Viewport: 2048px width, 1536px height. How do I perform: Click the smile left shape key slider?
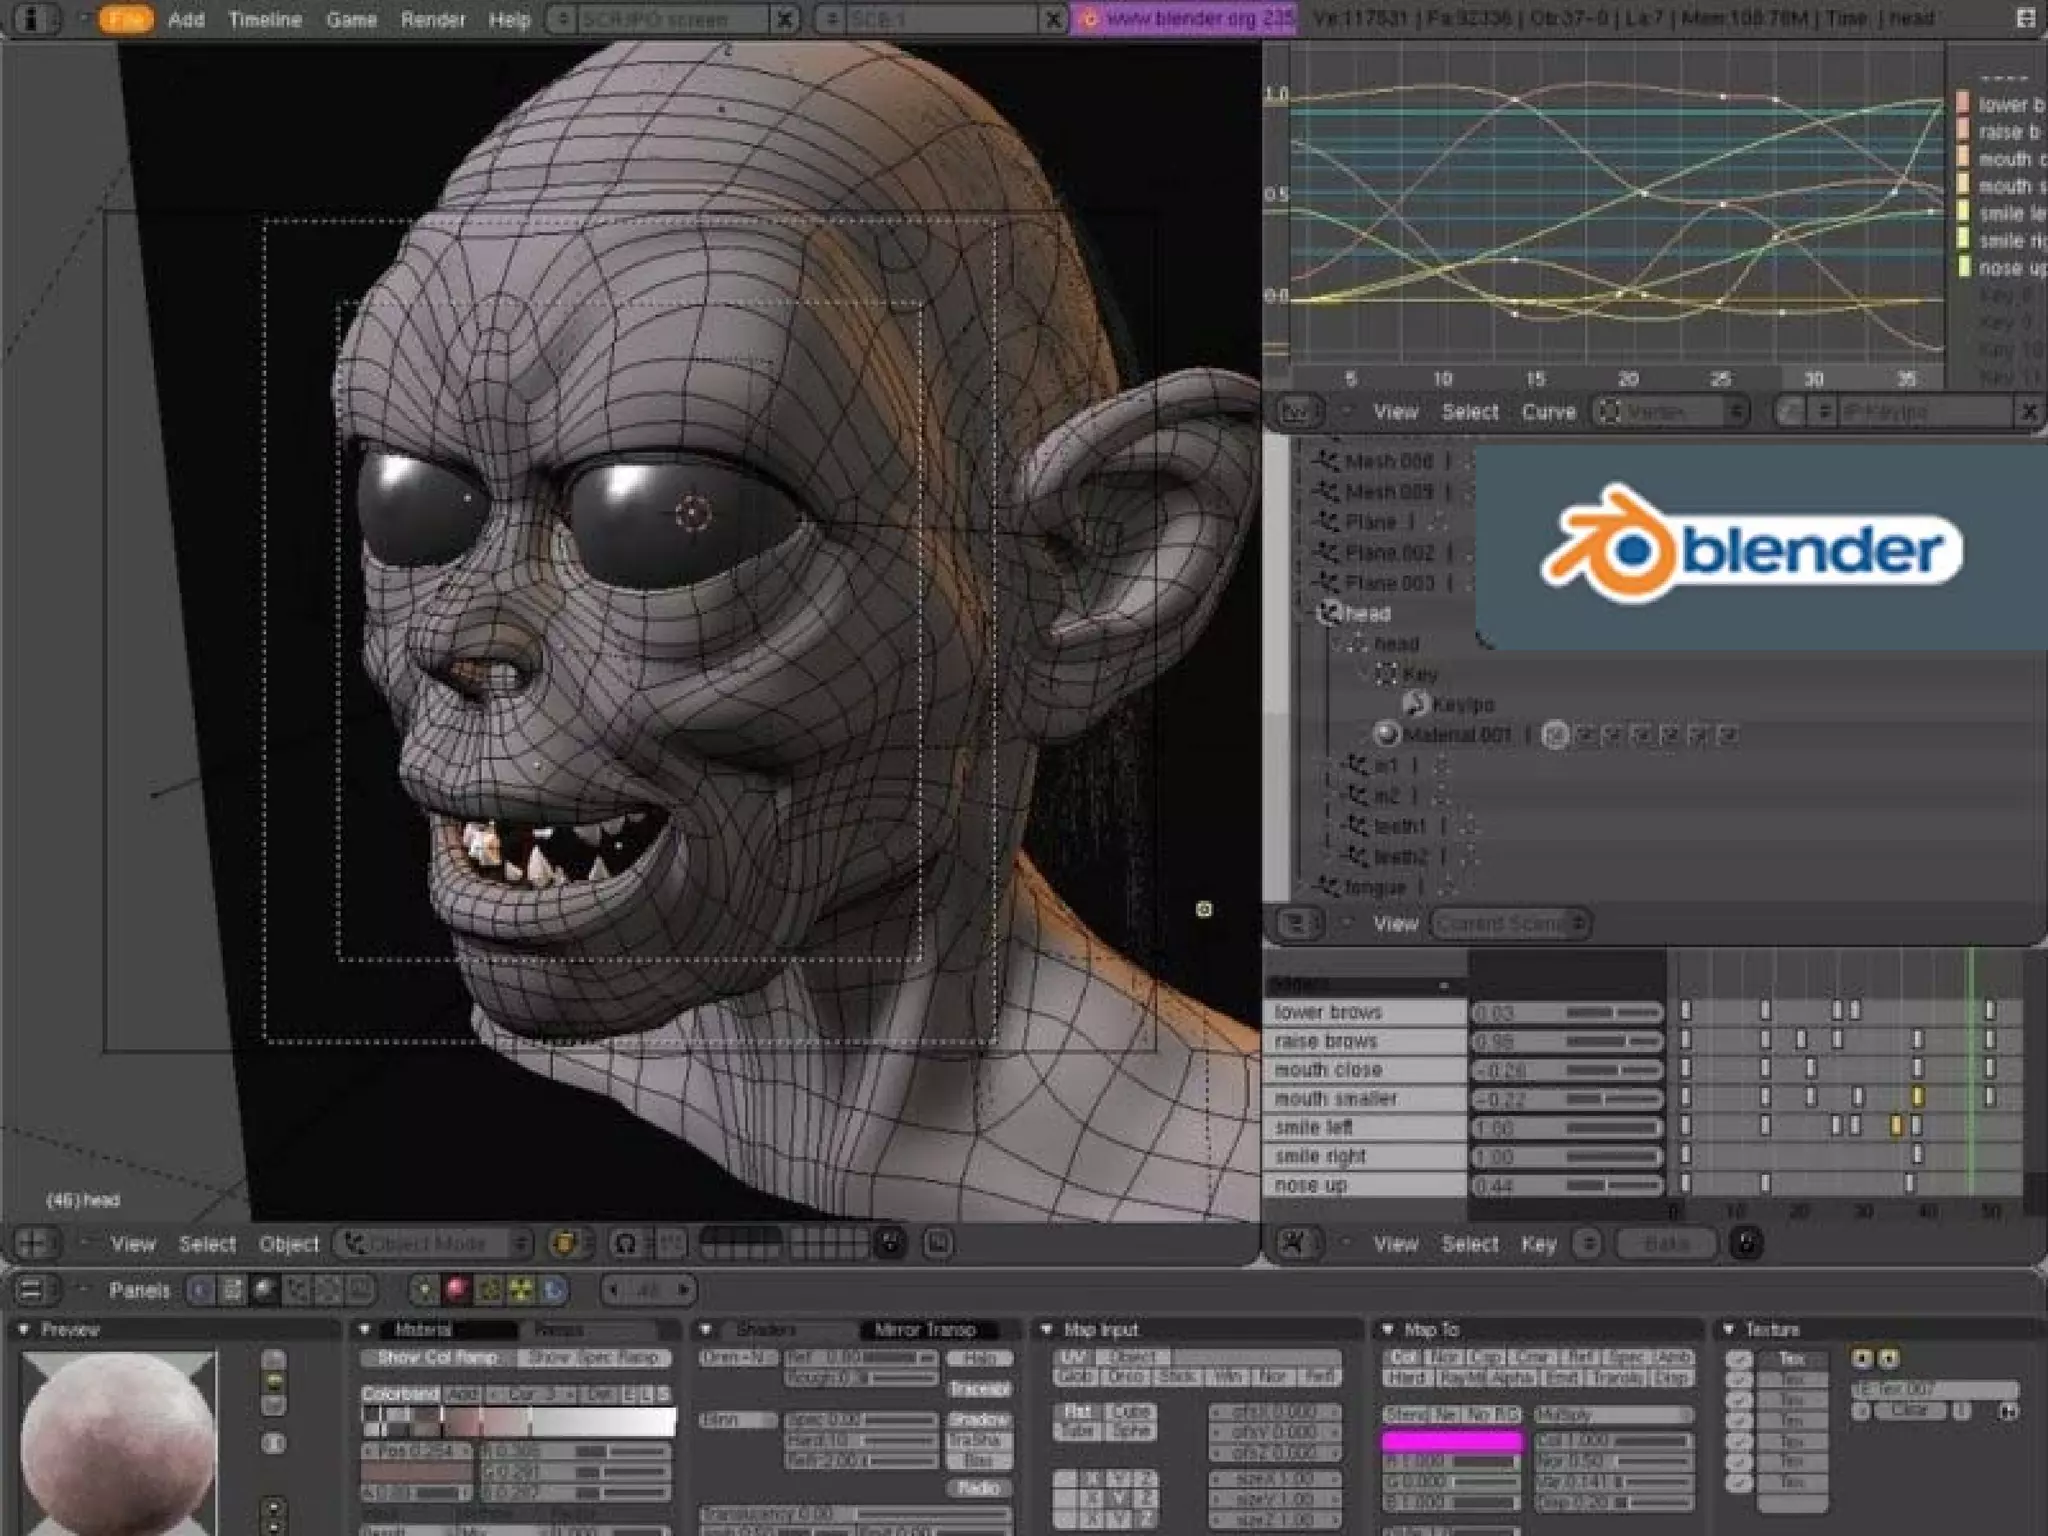1566,1128
